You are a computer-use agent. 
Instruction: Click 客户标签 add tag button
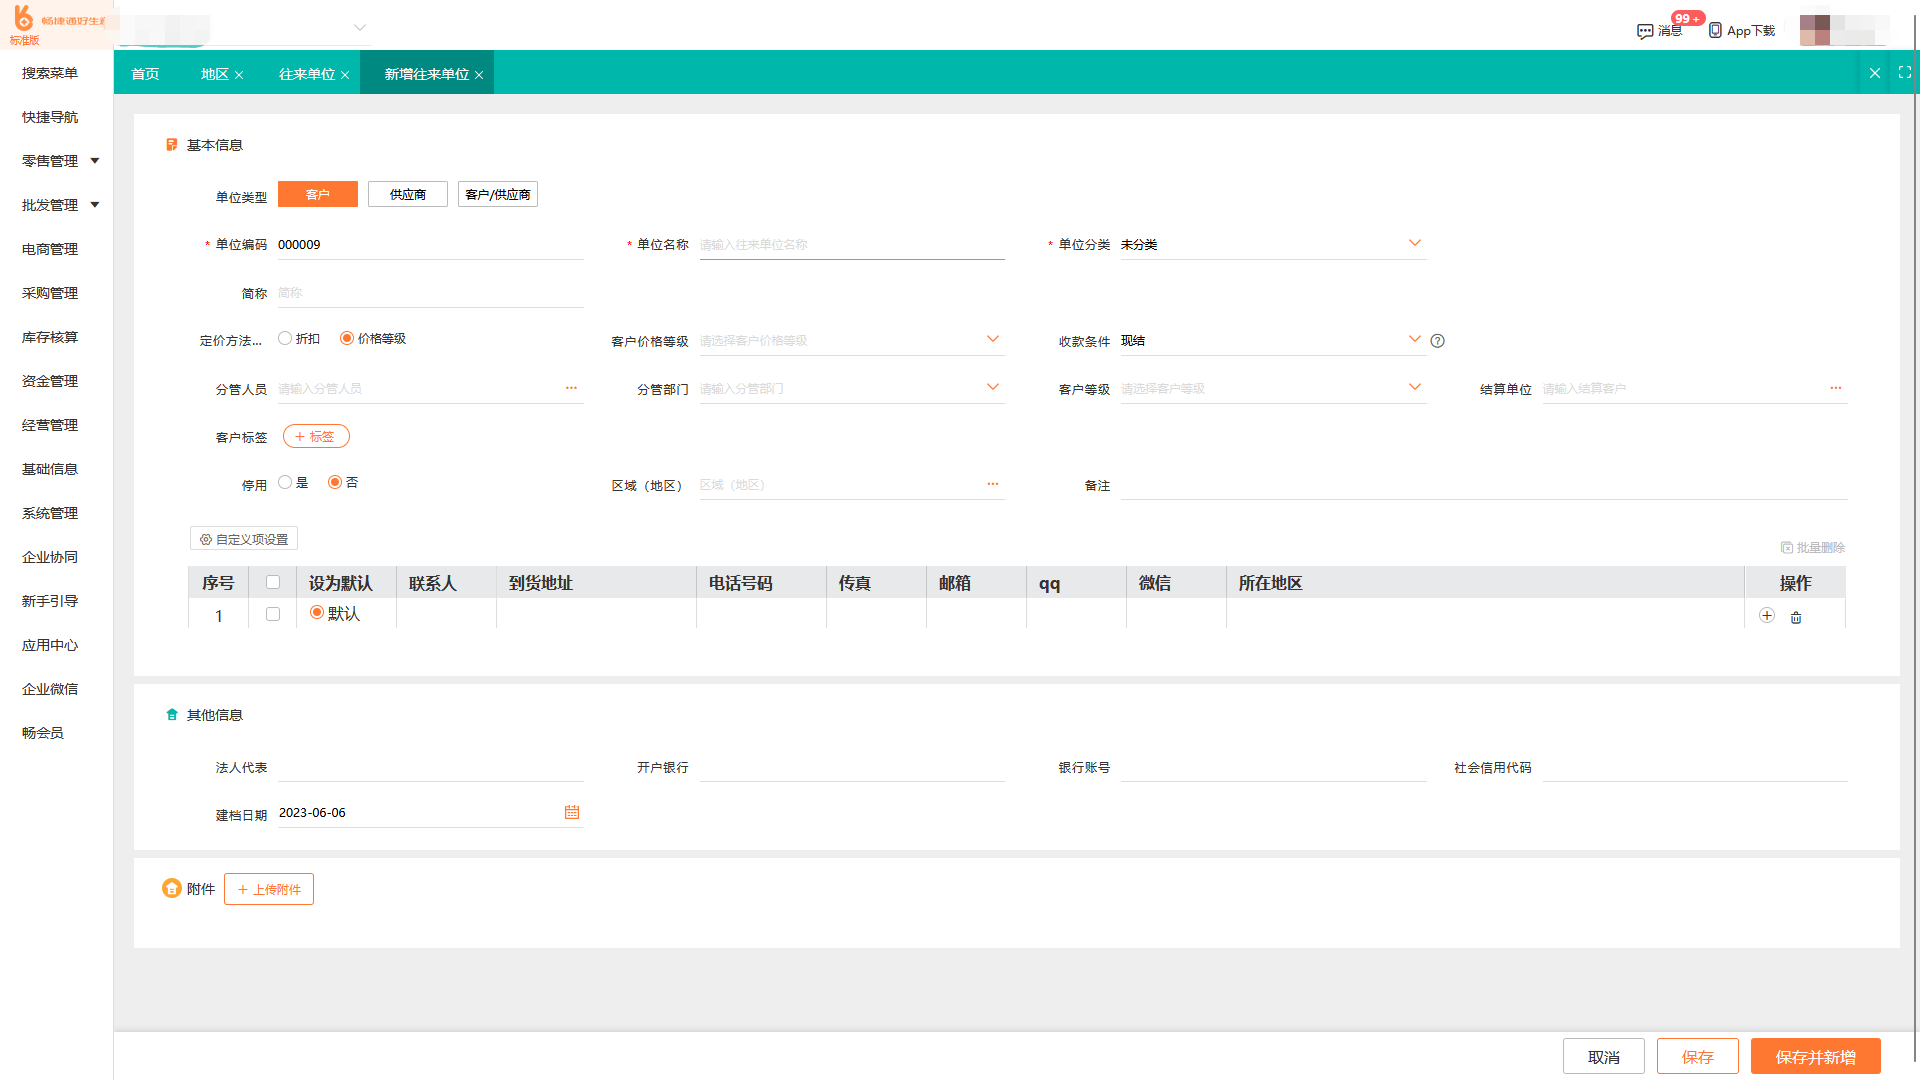(x=316, y=435)
